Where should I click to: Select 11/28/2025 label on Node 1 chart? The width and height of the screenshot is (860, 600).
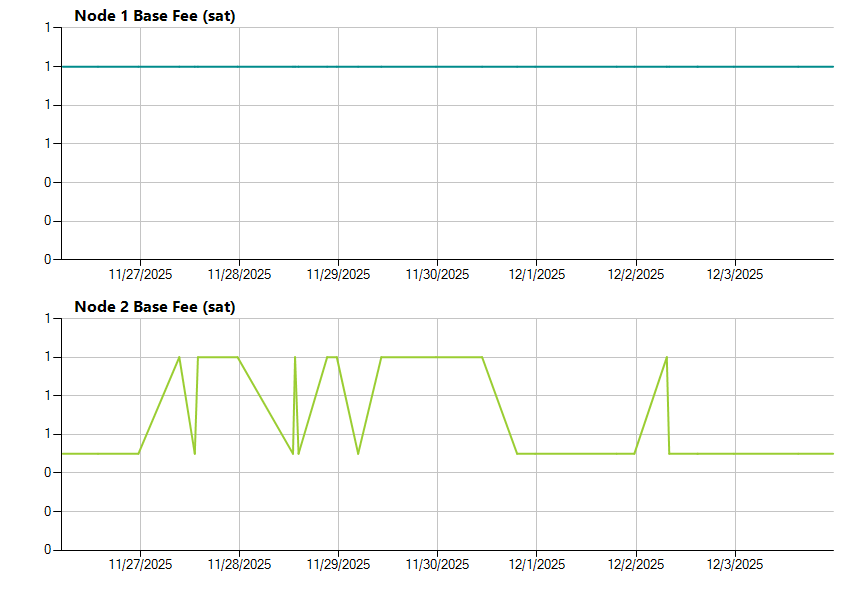239,274
